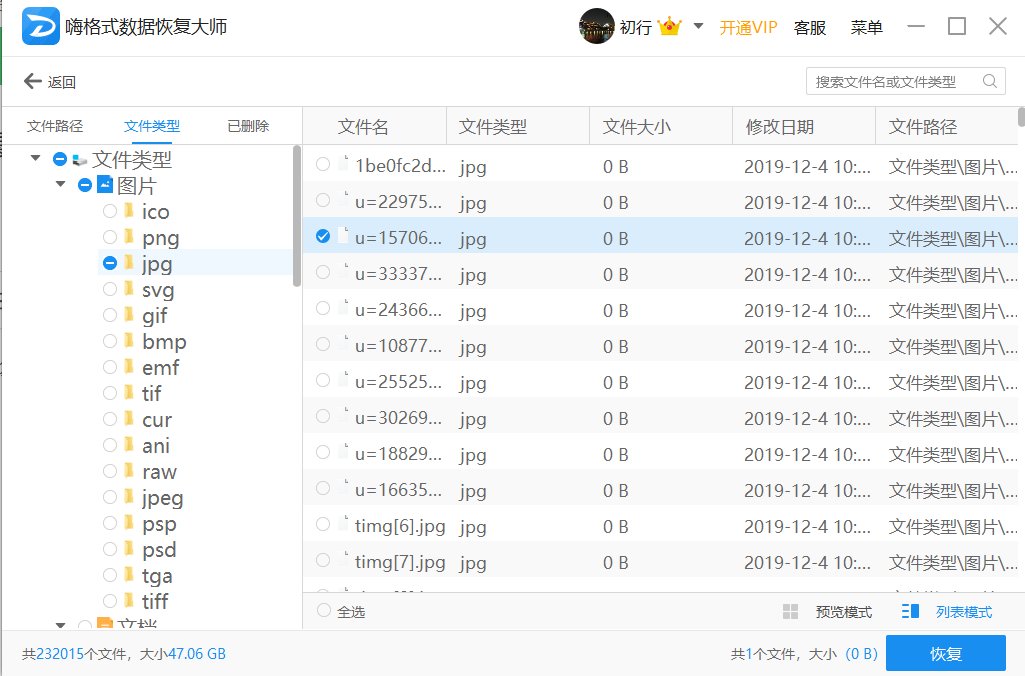Enable the 全选 select-all checkbox

322,611
